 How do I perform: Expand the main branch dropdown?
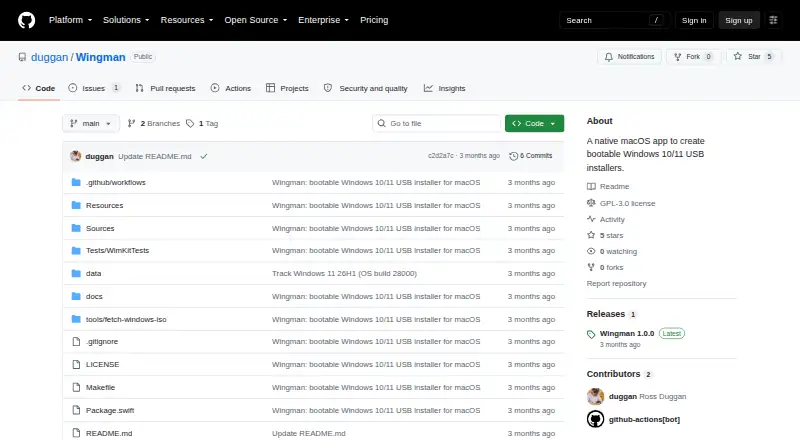91,124
